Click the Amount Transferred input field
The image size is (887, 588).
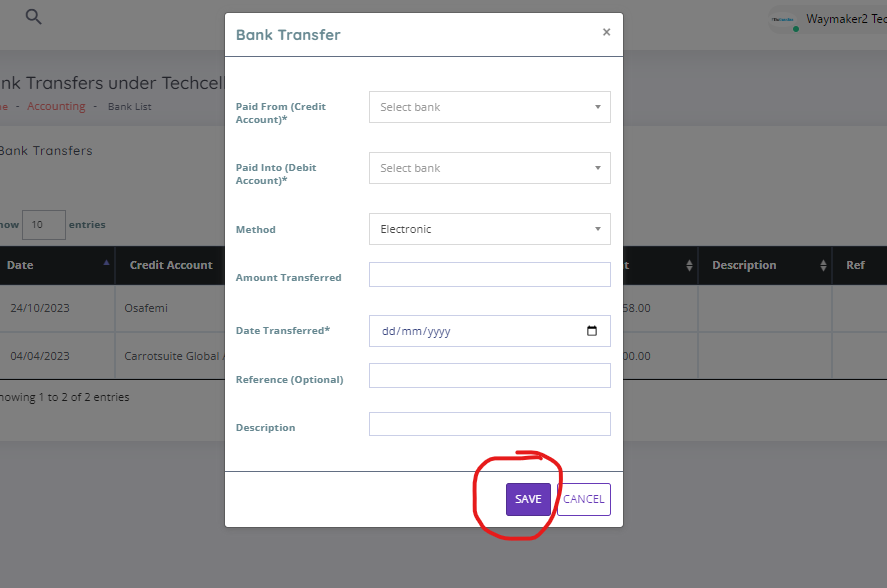pyautogui.click(x=489, y=275)
